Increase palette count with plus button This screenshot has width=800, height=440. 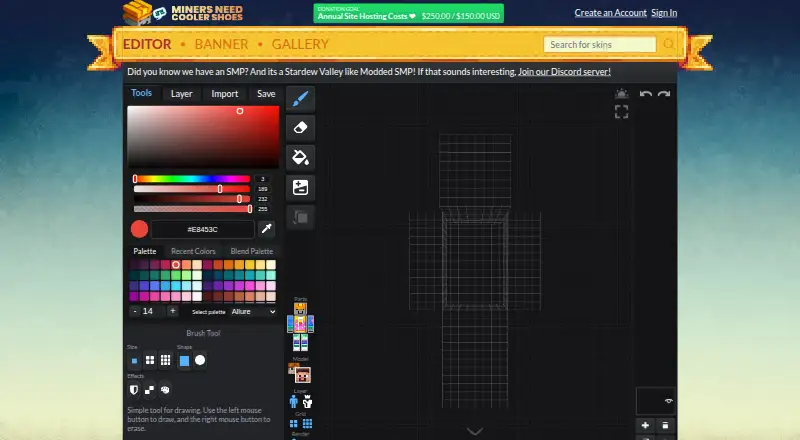click(173, 311)
